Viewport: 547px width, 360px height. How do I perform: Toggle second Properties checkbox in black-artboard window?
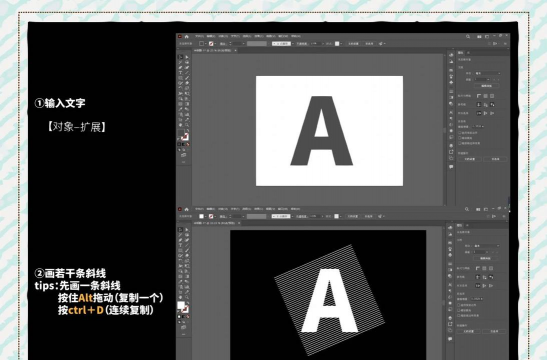click(459, 310)
